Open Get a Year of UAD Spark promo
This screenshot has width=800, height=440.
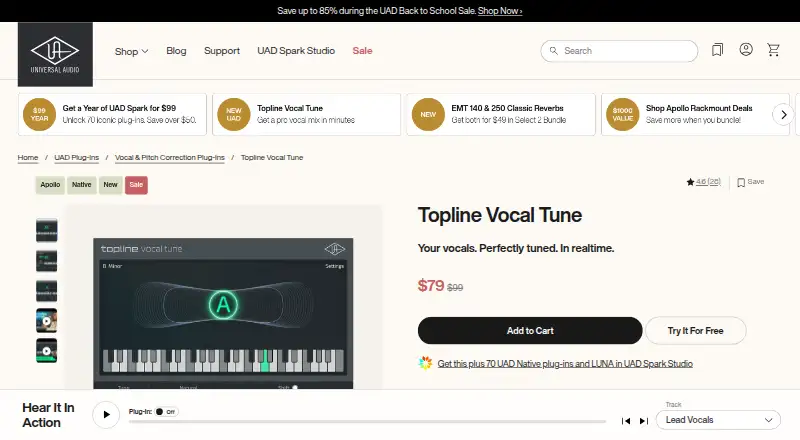coord(112,114)
